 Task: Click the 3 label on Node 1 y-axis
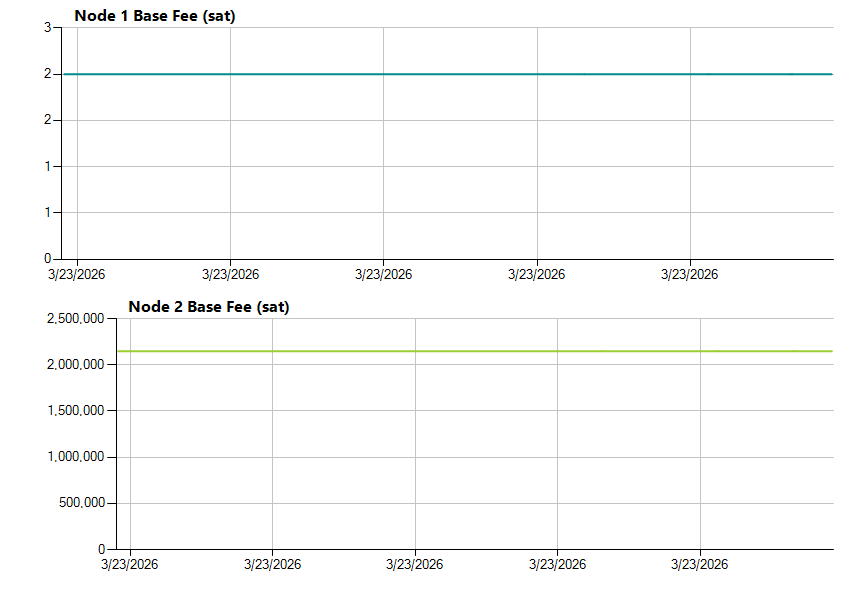pyautogui.click(x=47, y=28)
